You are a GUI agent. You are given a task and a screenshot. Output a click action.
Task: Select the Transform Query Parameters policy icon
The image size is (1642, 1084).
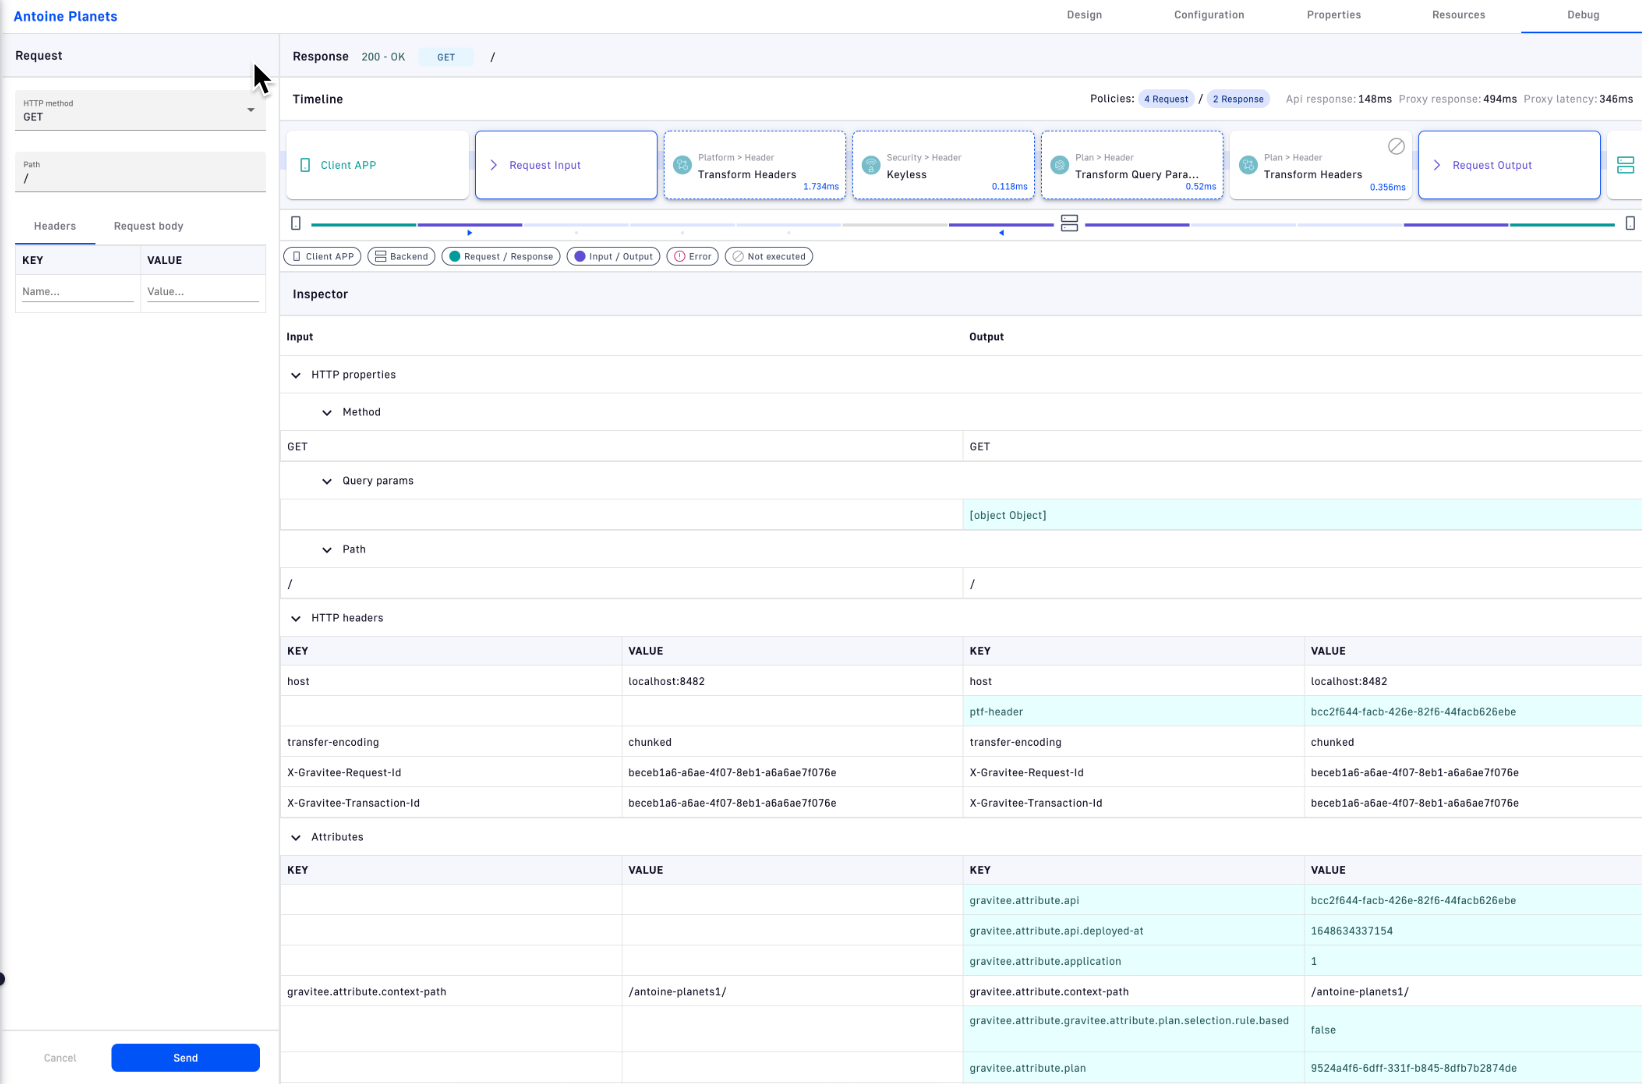tap(1060, 164)
